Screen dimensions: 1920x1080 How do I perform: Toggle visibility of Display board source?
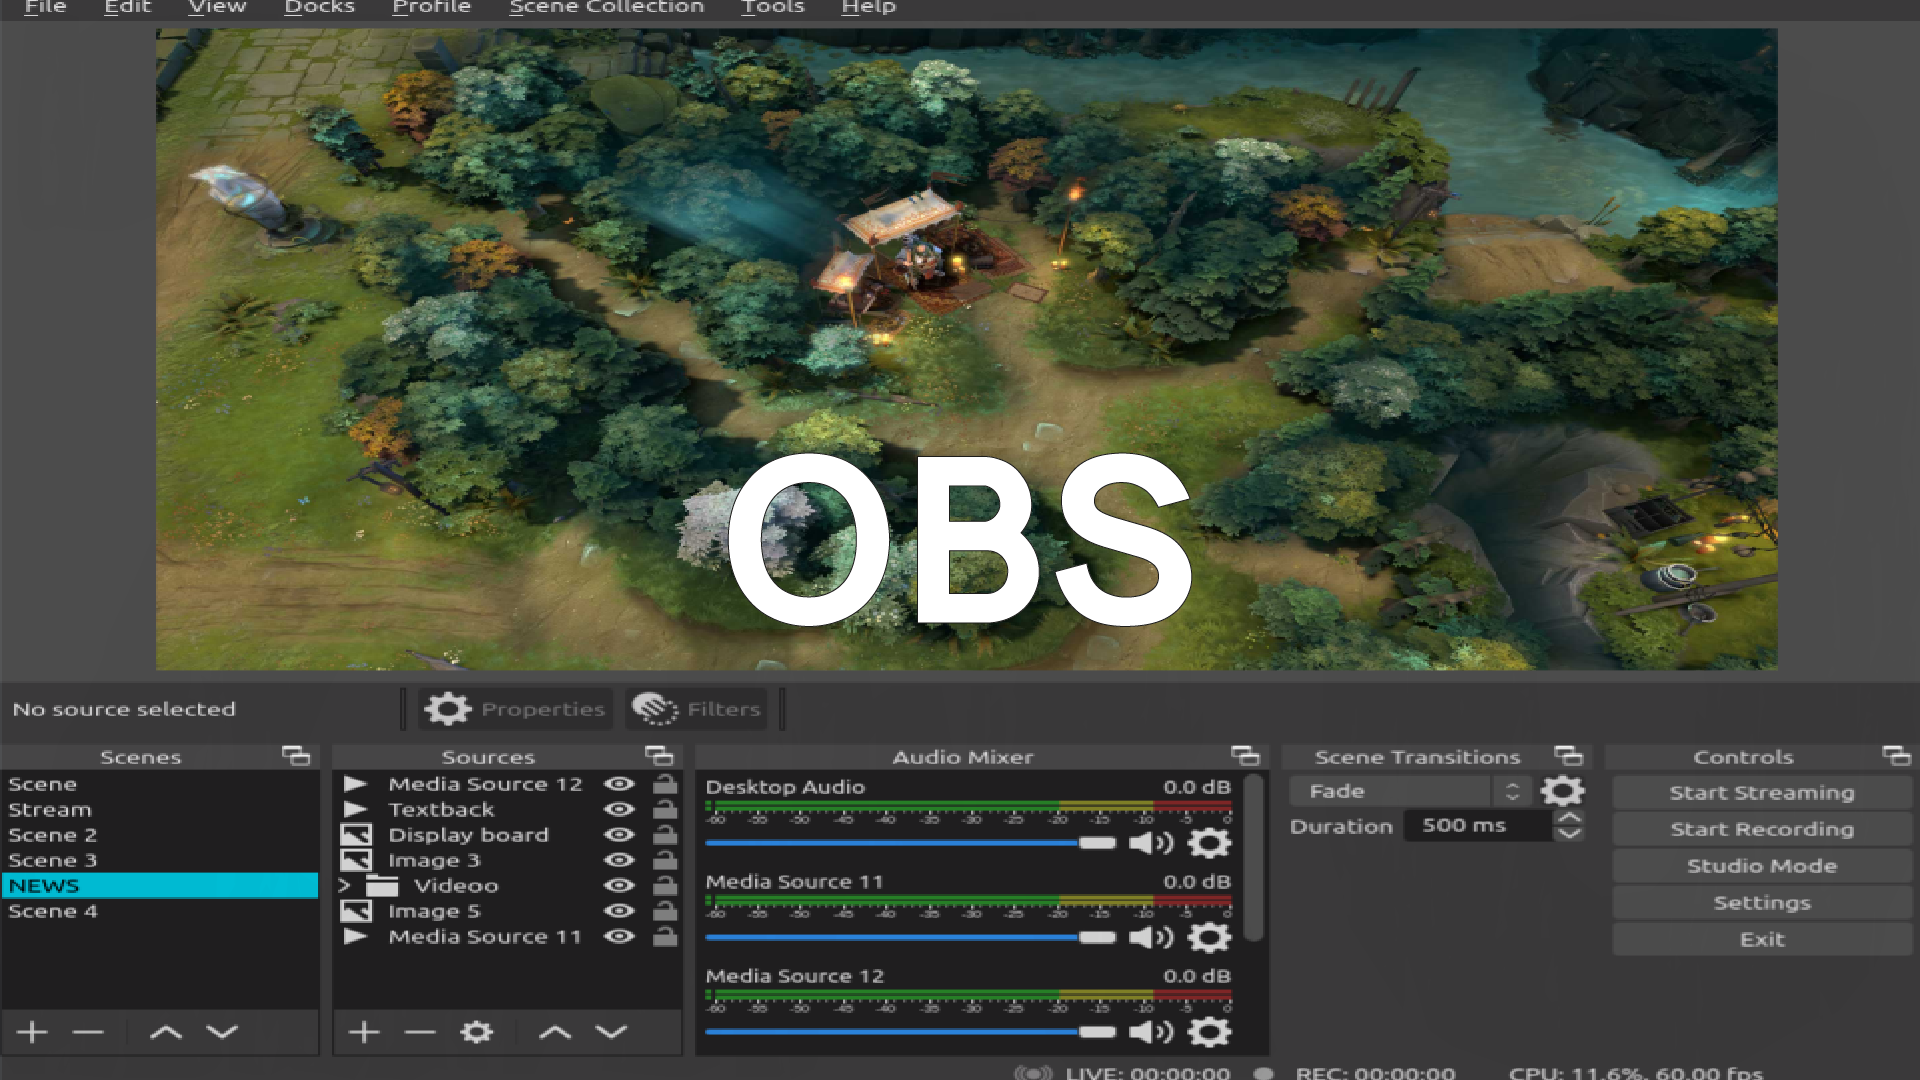(x=617, y=833)
